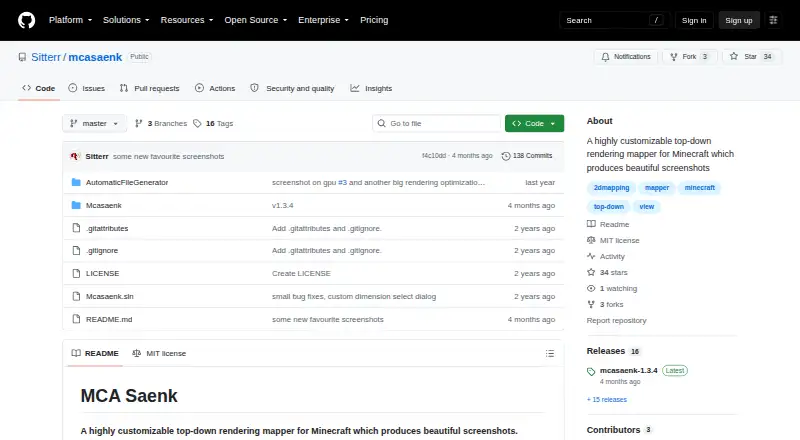Open the Mcasaenk.sln file
Viewport: 800px width, 440px height.
(110, 297)
